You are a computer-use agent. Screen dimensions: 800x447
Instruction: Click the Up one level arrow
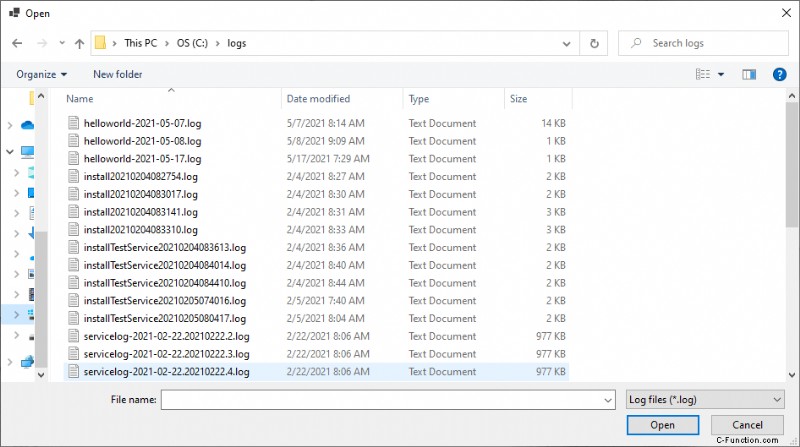[79, 44]
